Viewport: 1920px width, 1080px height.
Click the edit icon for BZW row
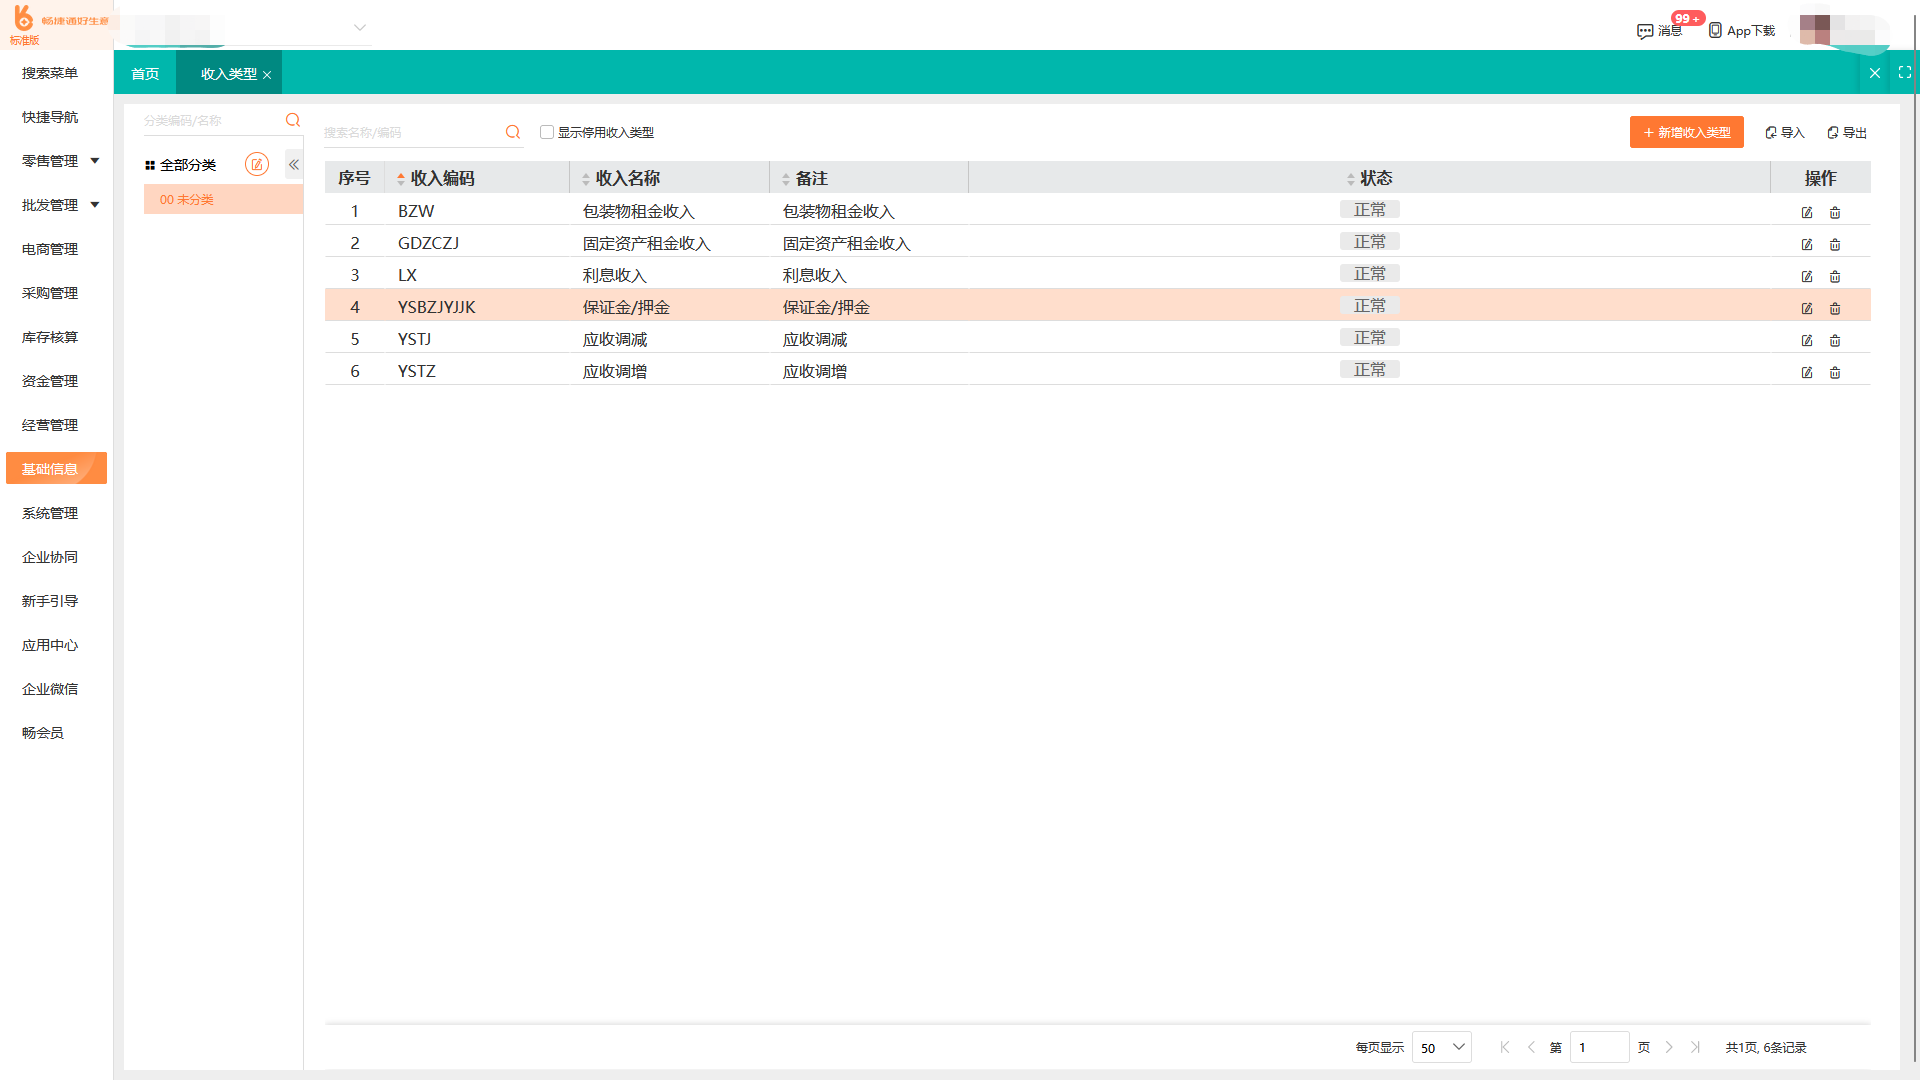1807,211
